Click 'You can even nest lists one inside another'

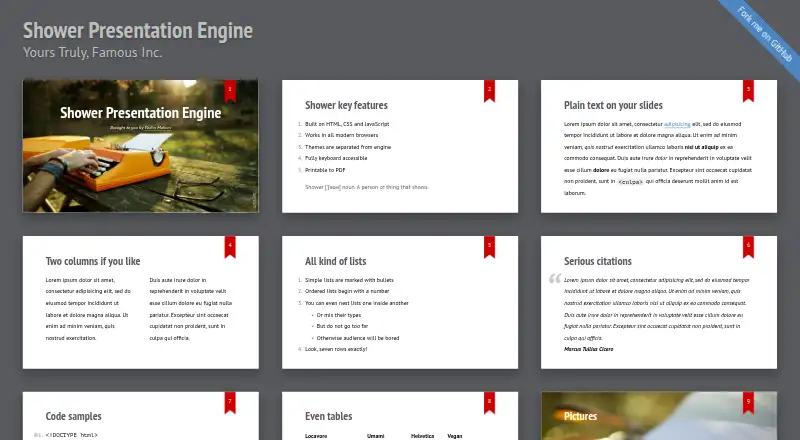click(x=357, y=303)
